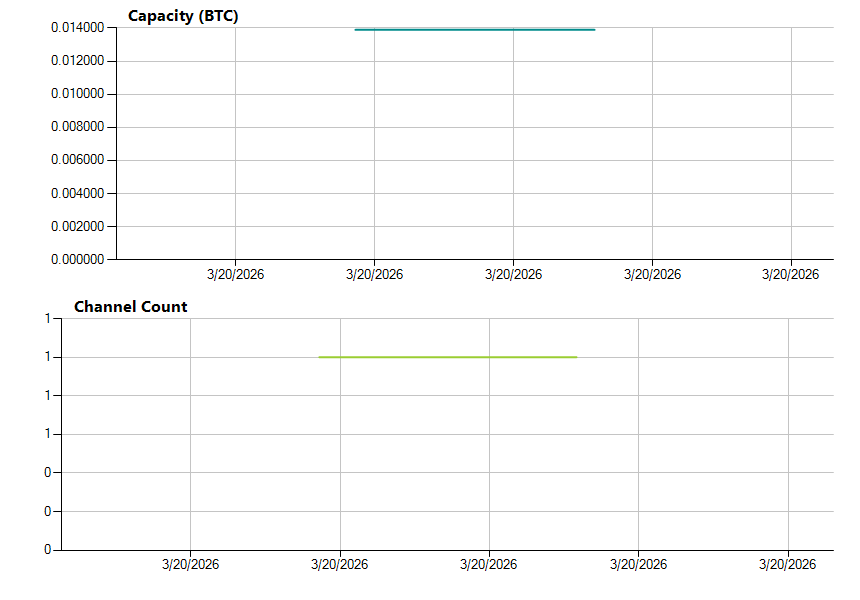The width and height of the screenshot is (860, 600).
Task: Select the first date label under Capacity chart
Action: pyautogui.click(x=235, y=274)
